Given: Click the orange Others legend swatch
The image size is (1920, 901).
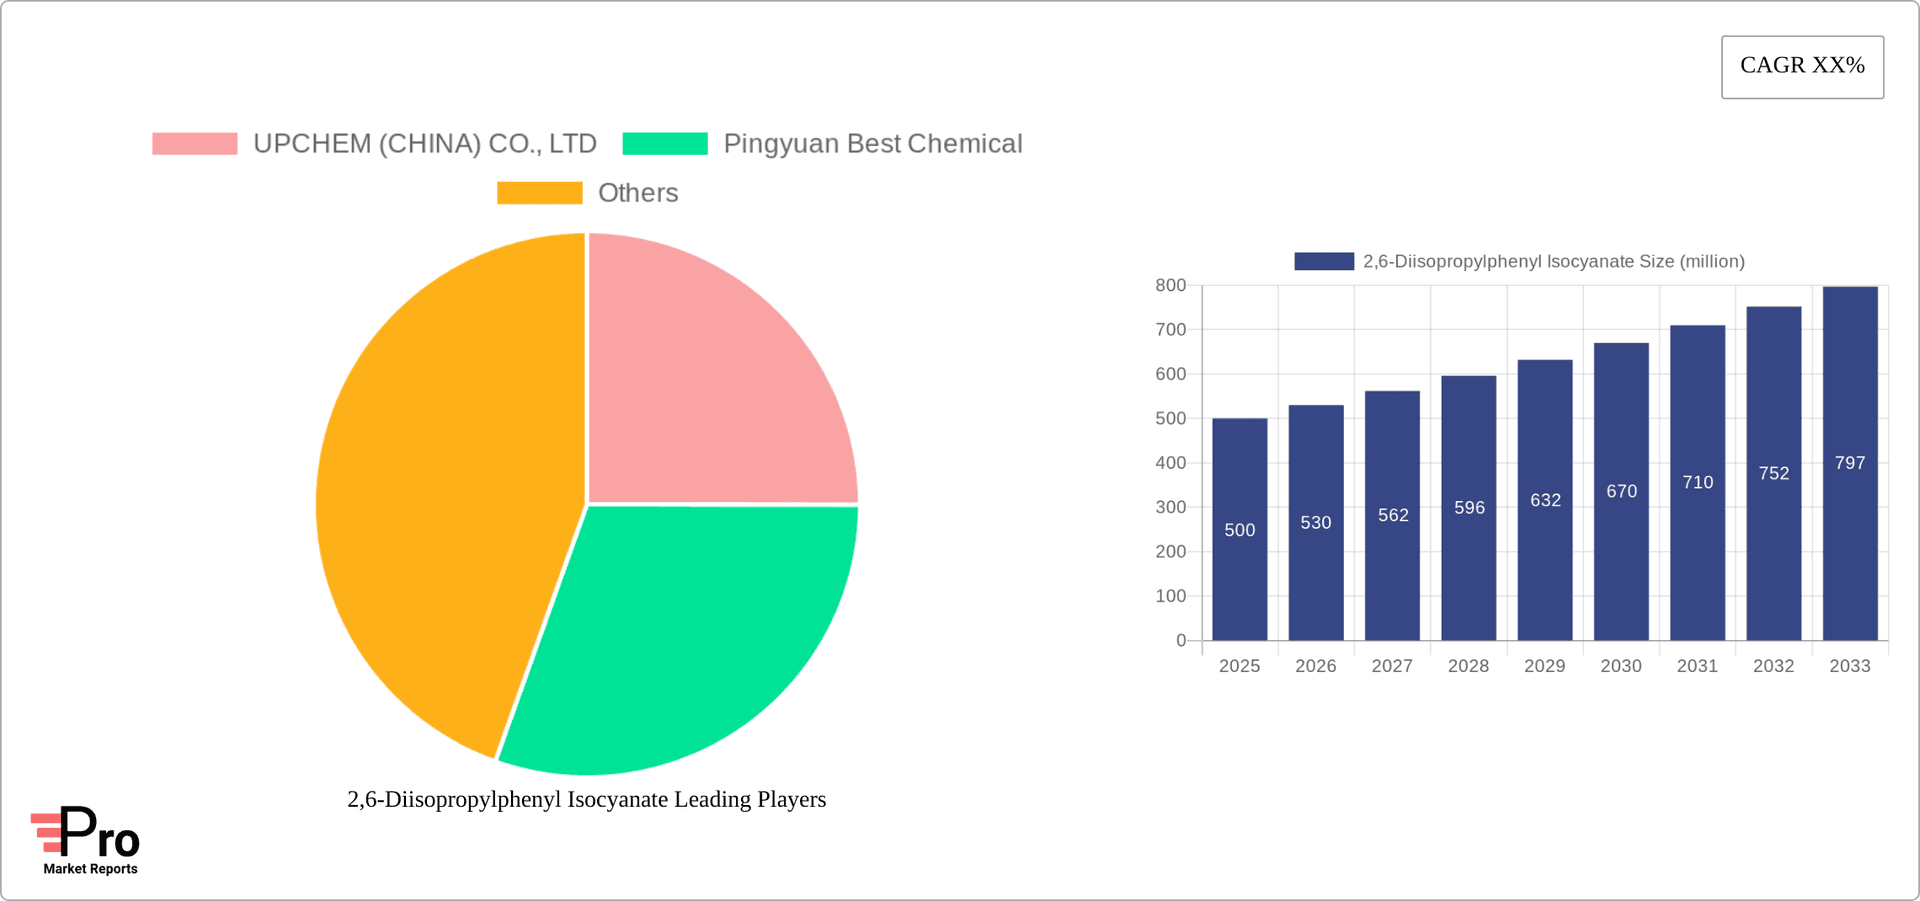Looking at the screenshot, I should 539,192.
